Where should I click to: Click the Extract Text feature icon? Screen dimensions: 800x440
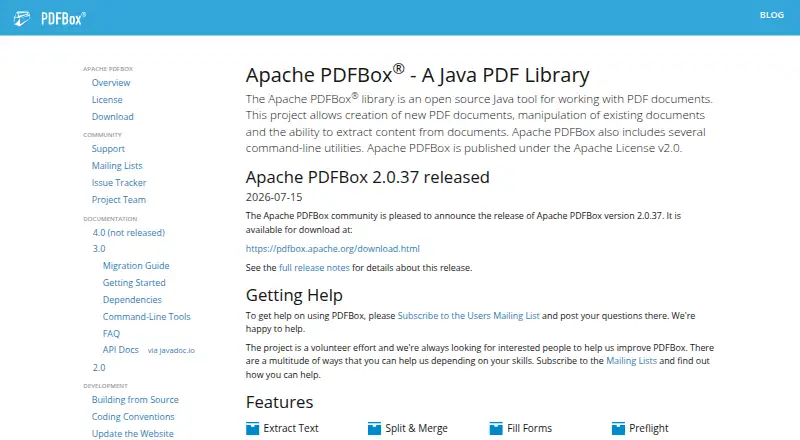[x=253, y=428]
